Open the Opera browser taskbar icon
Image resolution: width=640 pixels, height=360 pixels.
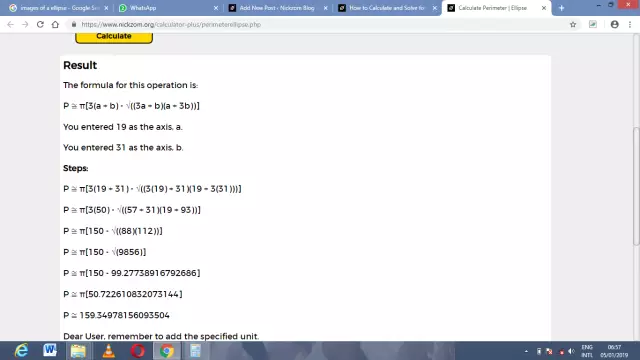138,351
